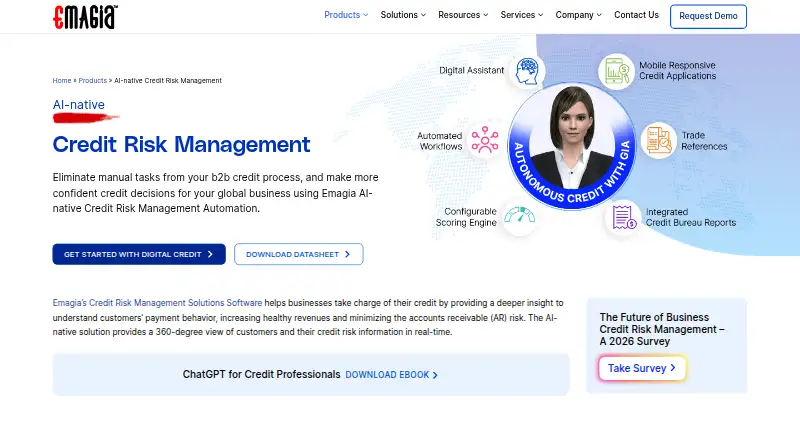Click 'ChatGPT for Credit Professionals' text
Viewport: 800px width, 440px height.
pyautogui.click(x=261, y=375)
